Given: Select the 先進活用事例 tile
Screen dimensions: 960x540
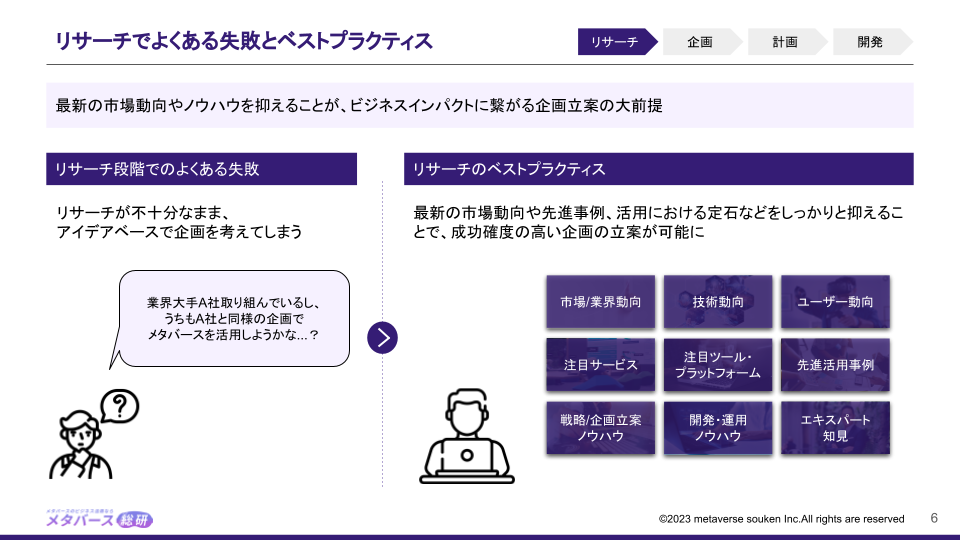Looking at the screenshot, I should coord(835,365).
